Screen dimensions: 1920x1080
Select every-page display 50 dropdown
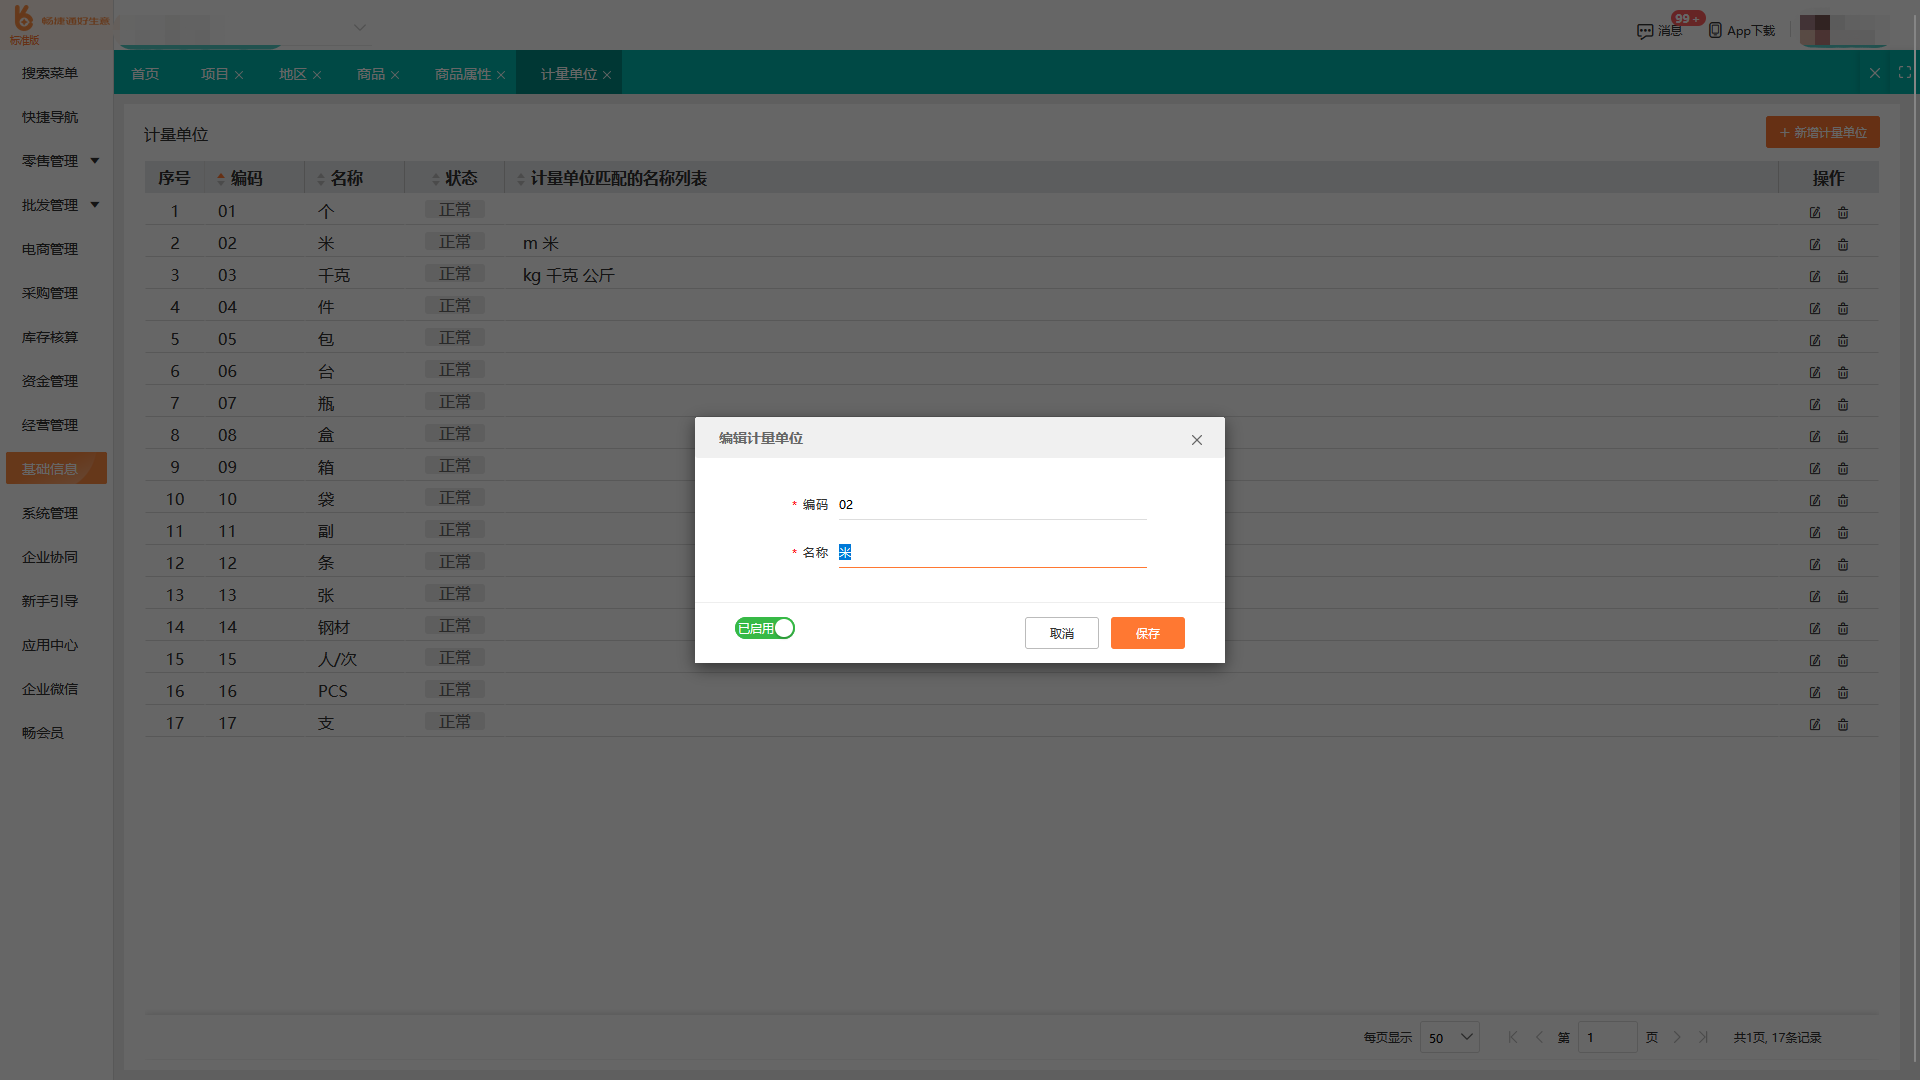click(1447, 1038)
